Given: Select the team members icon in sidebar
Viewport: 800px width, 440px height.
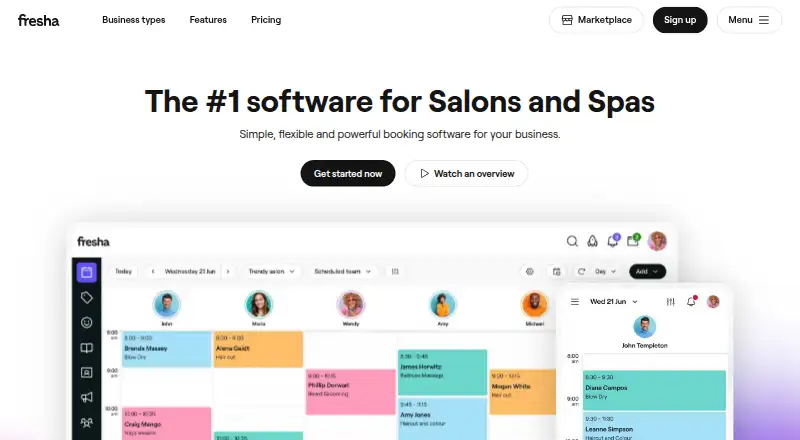Looking at the screenshot, I should 87,423.
